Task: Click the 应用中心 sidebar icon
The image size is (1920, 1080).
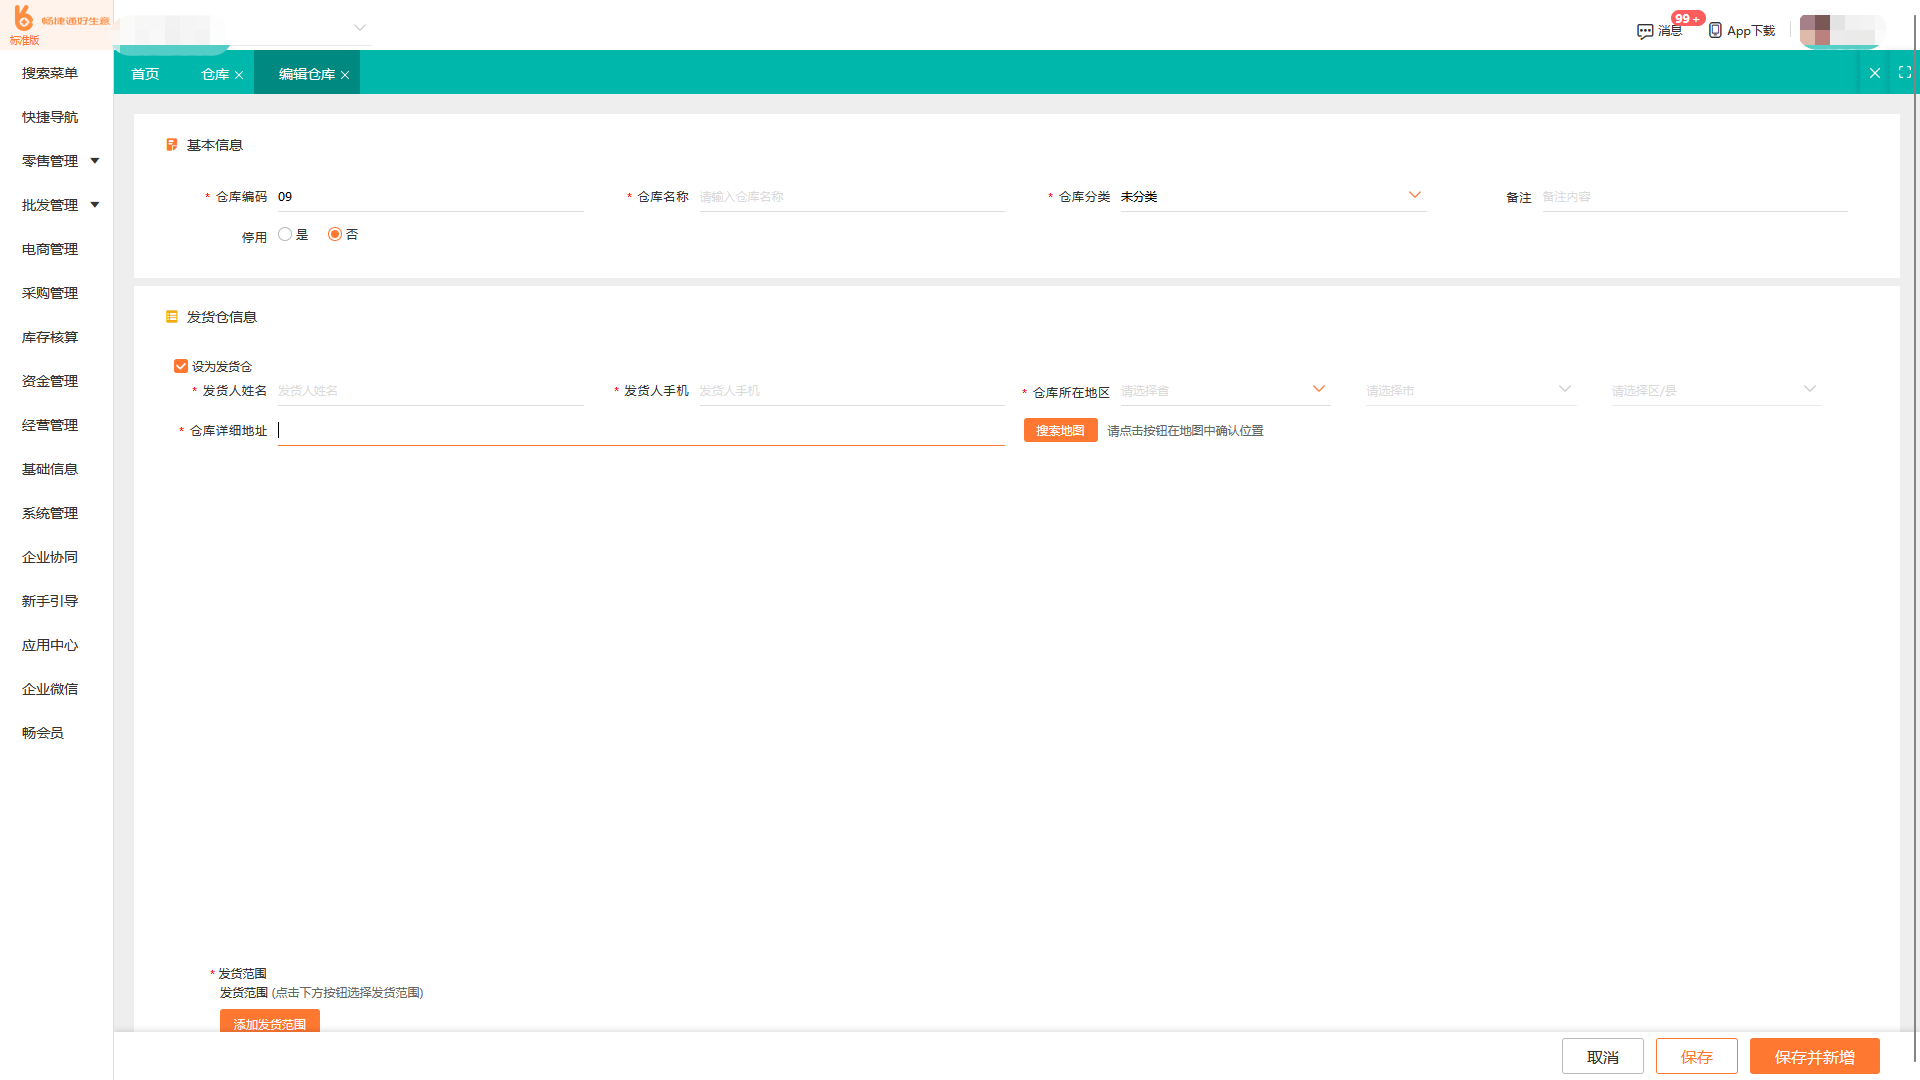Action: tap(49, 645)
